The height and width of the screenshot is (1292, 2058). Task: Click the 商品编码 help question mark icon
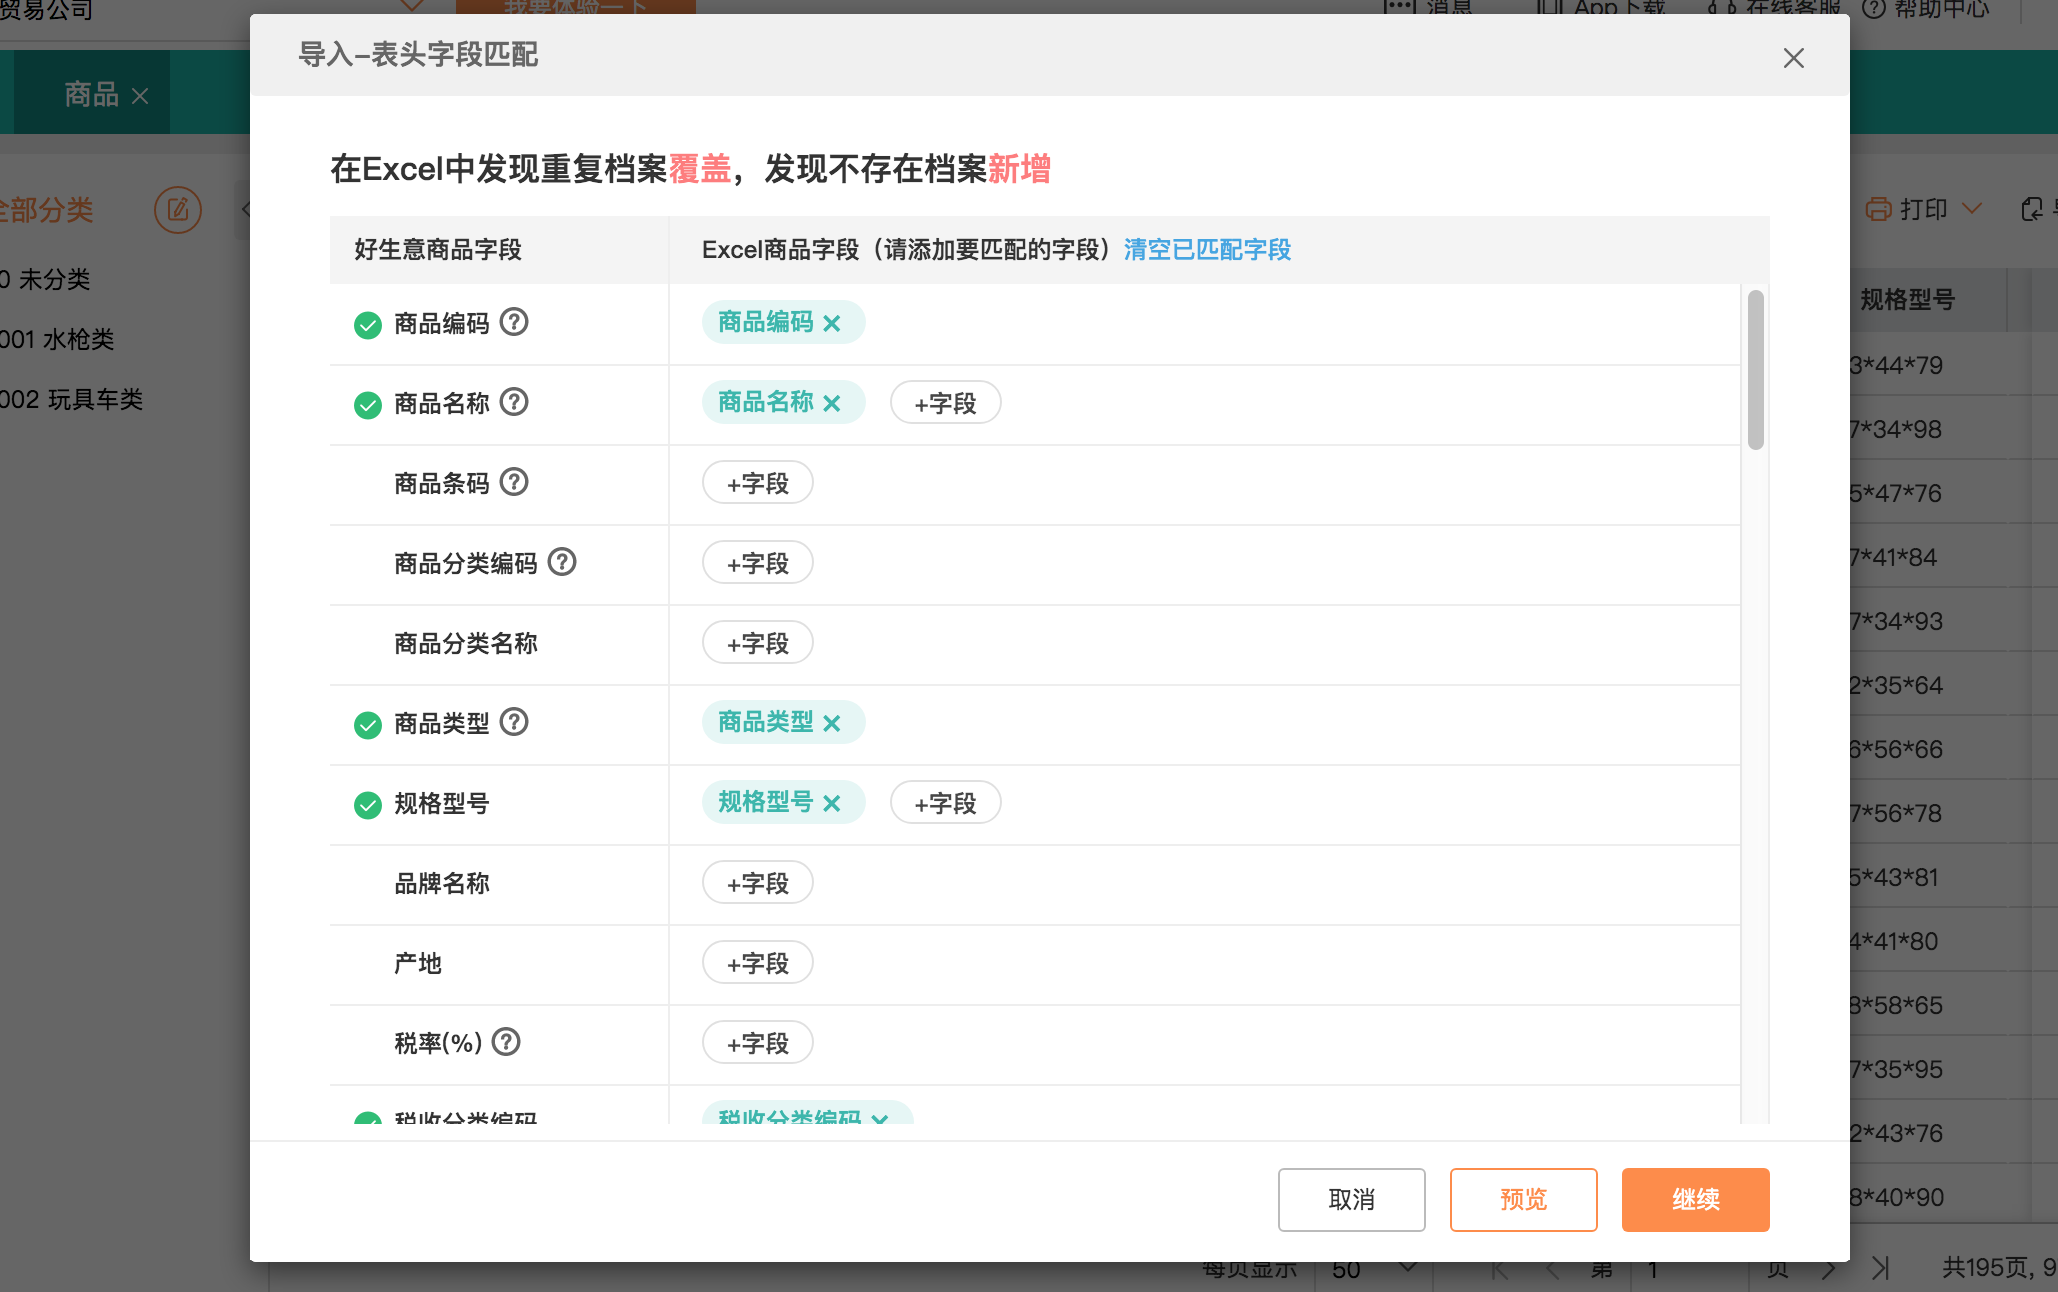point(515,322)
